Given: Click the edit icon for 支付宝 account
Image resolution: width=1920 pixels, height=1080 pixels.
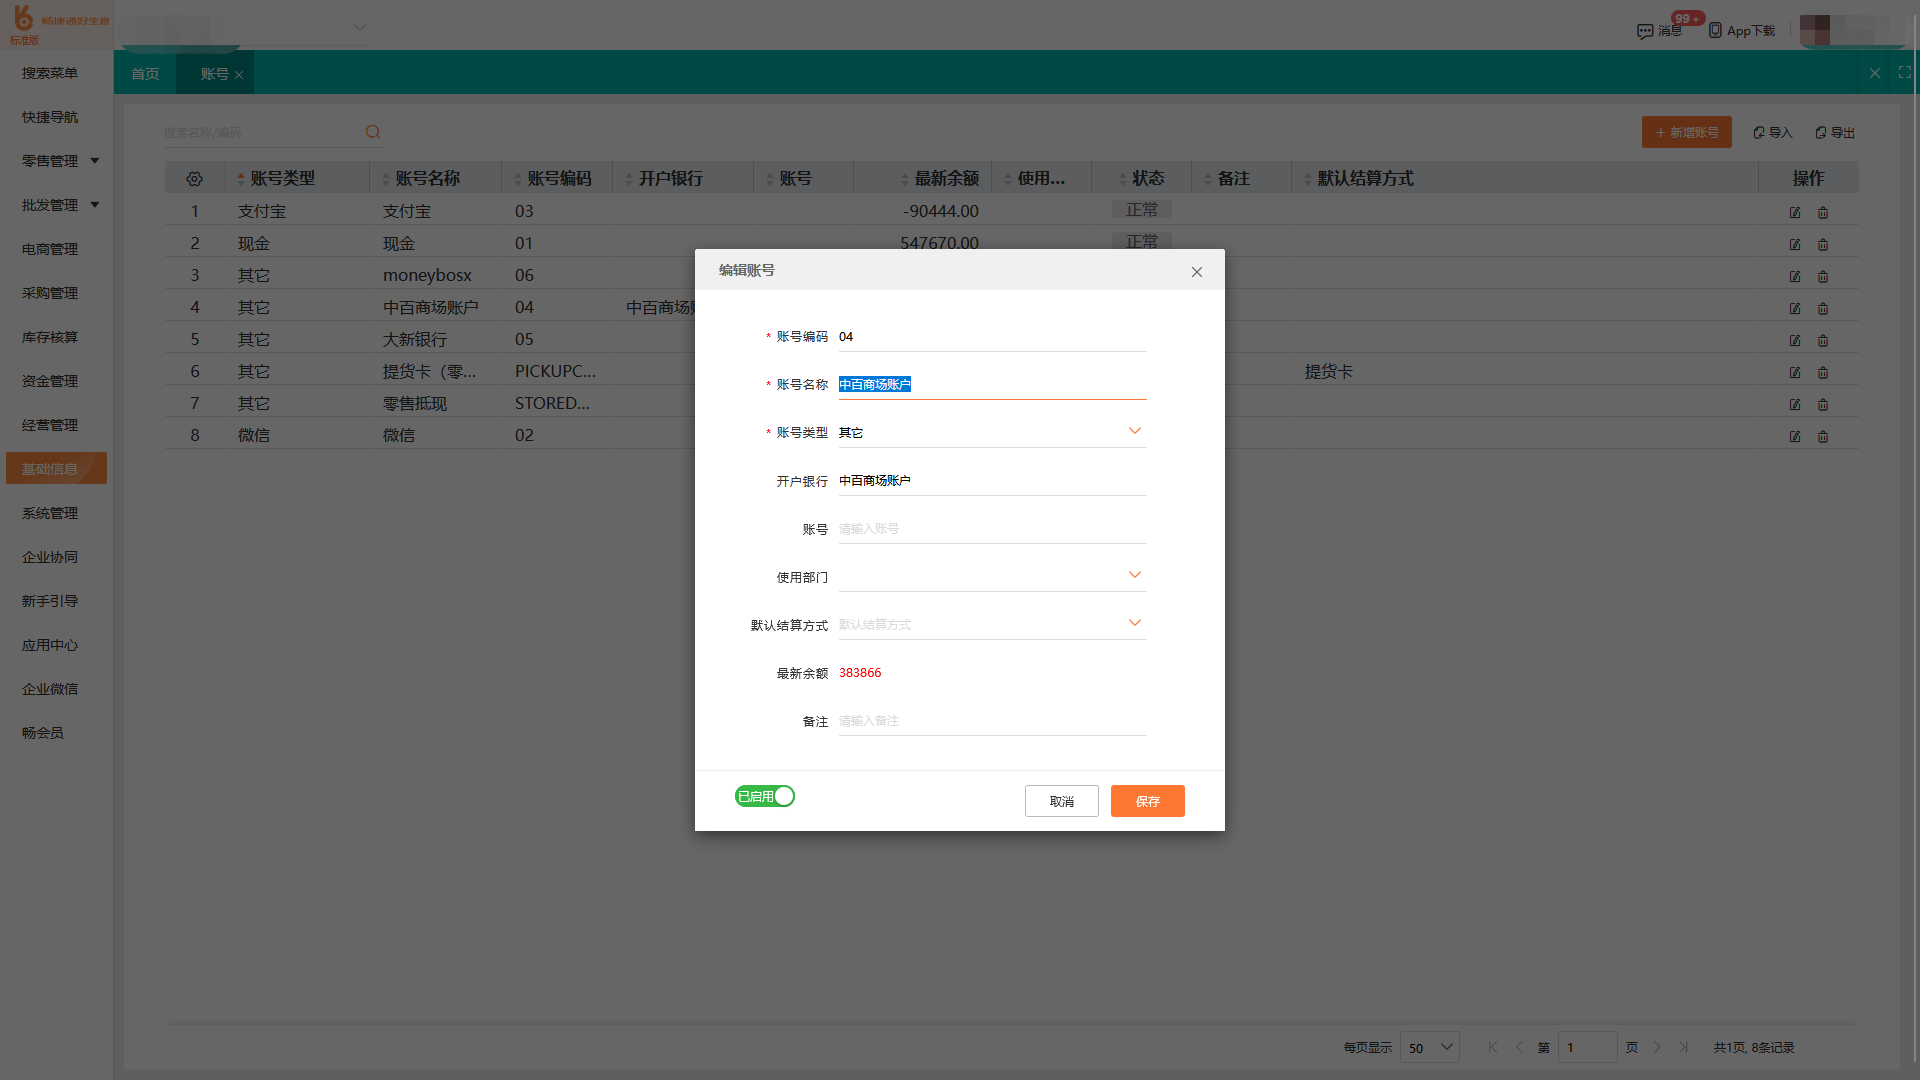Looking at the screenshot, I should [x=1795, y=212].
